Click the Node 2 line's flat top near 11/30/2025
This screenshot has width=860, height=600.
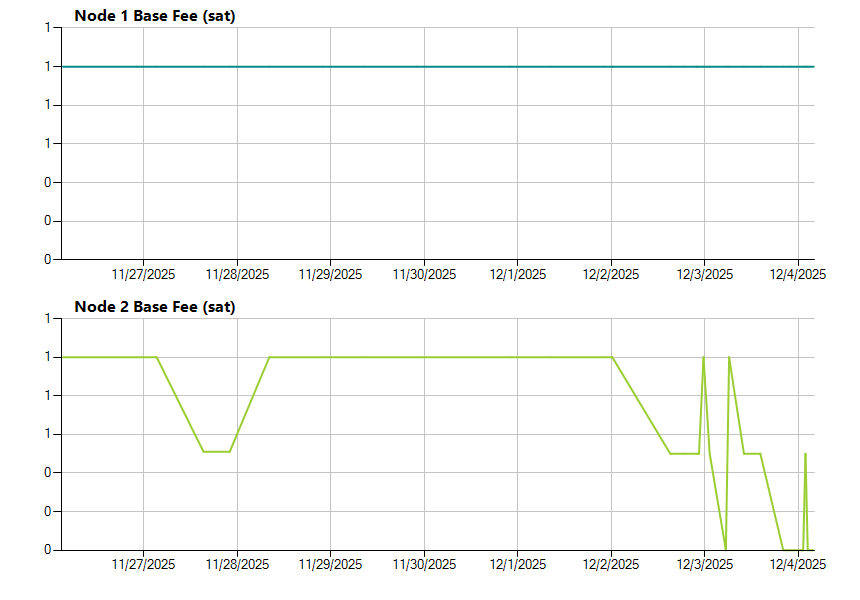click(424, 357)
